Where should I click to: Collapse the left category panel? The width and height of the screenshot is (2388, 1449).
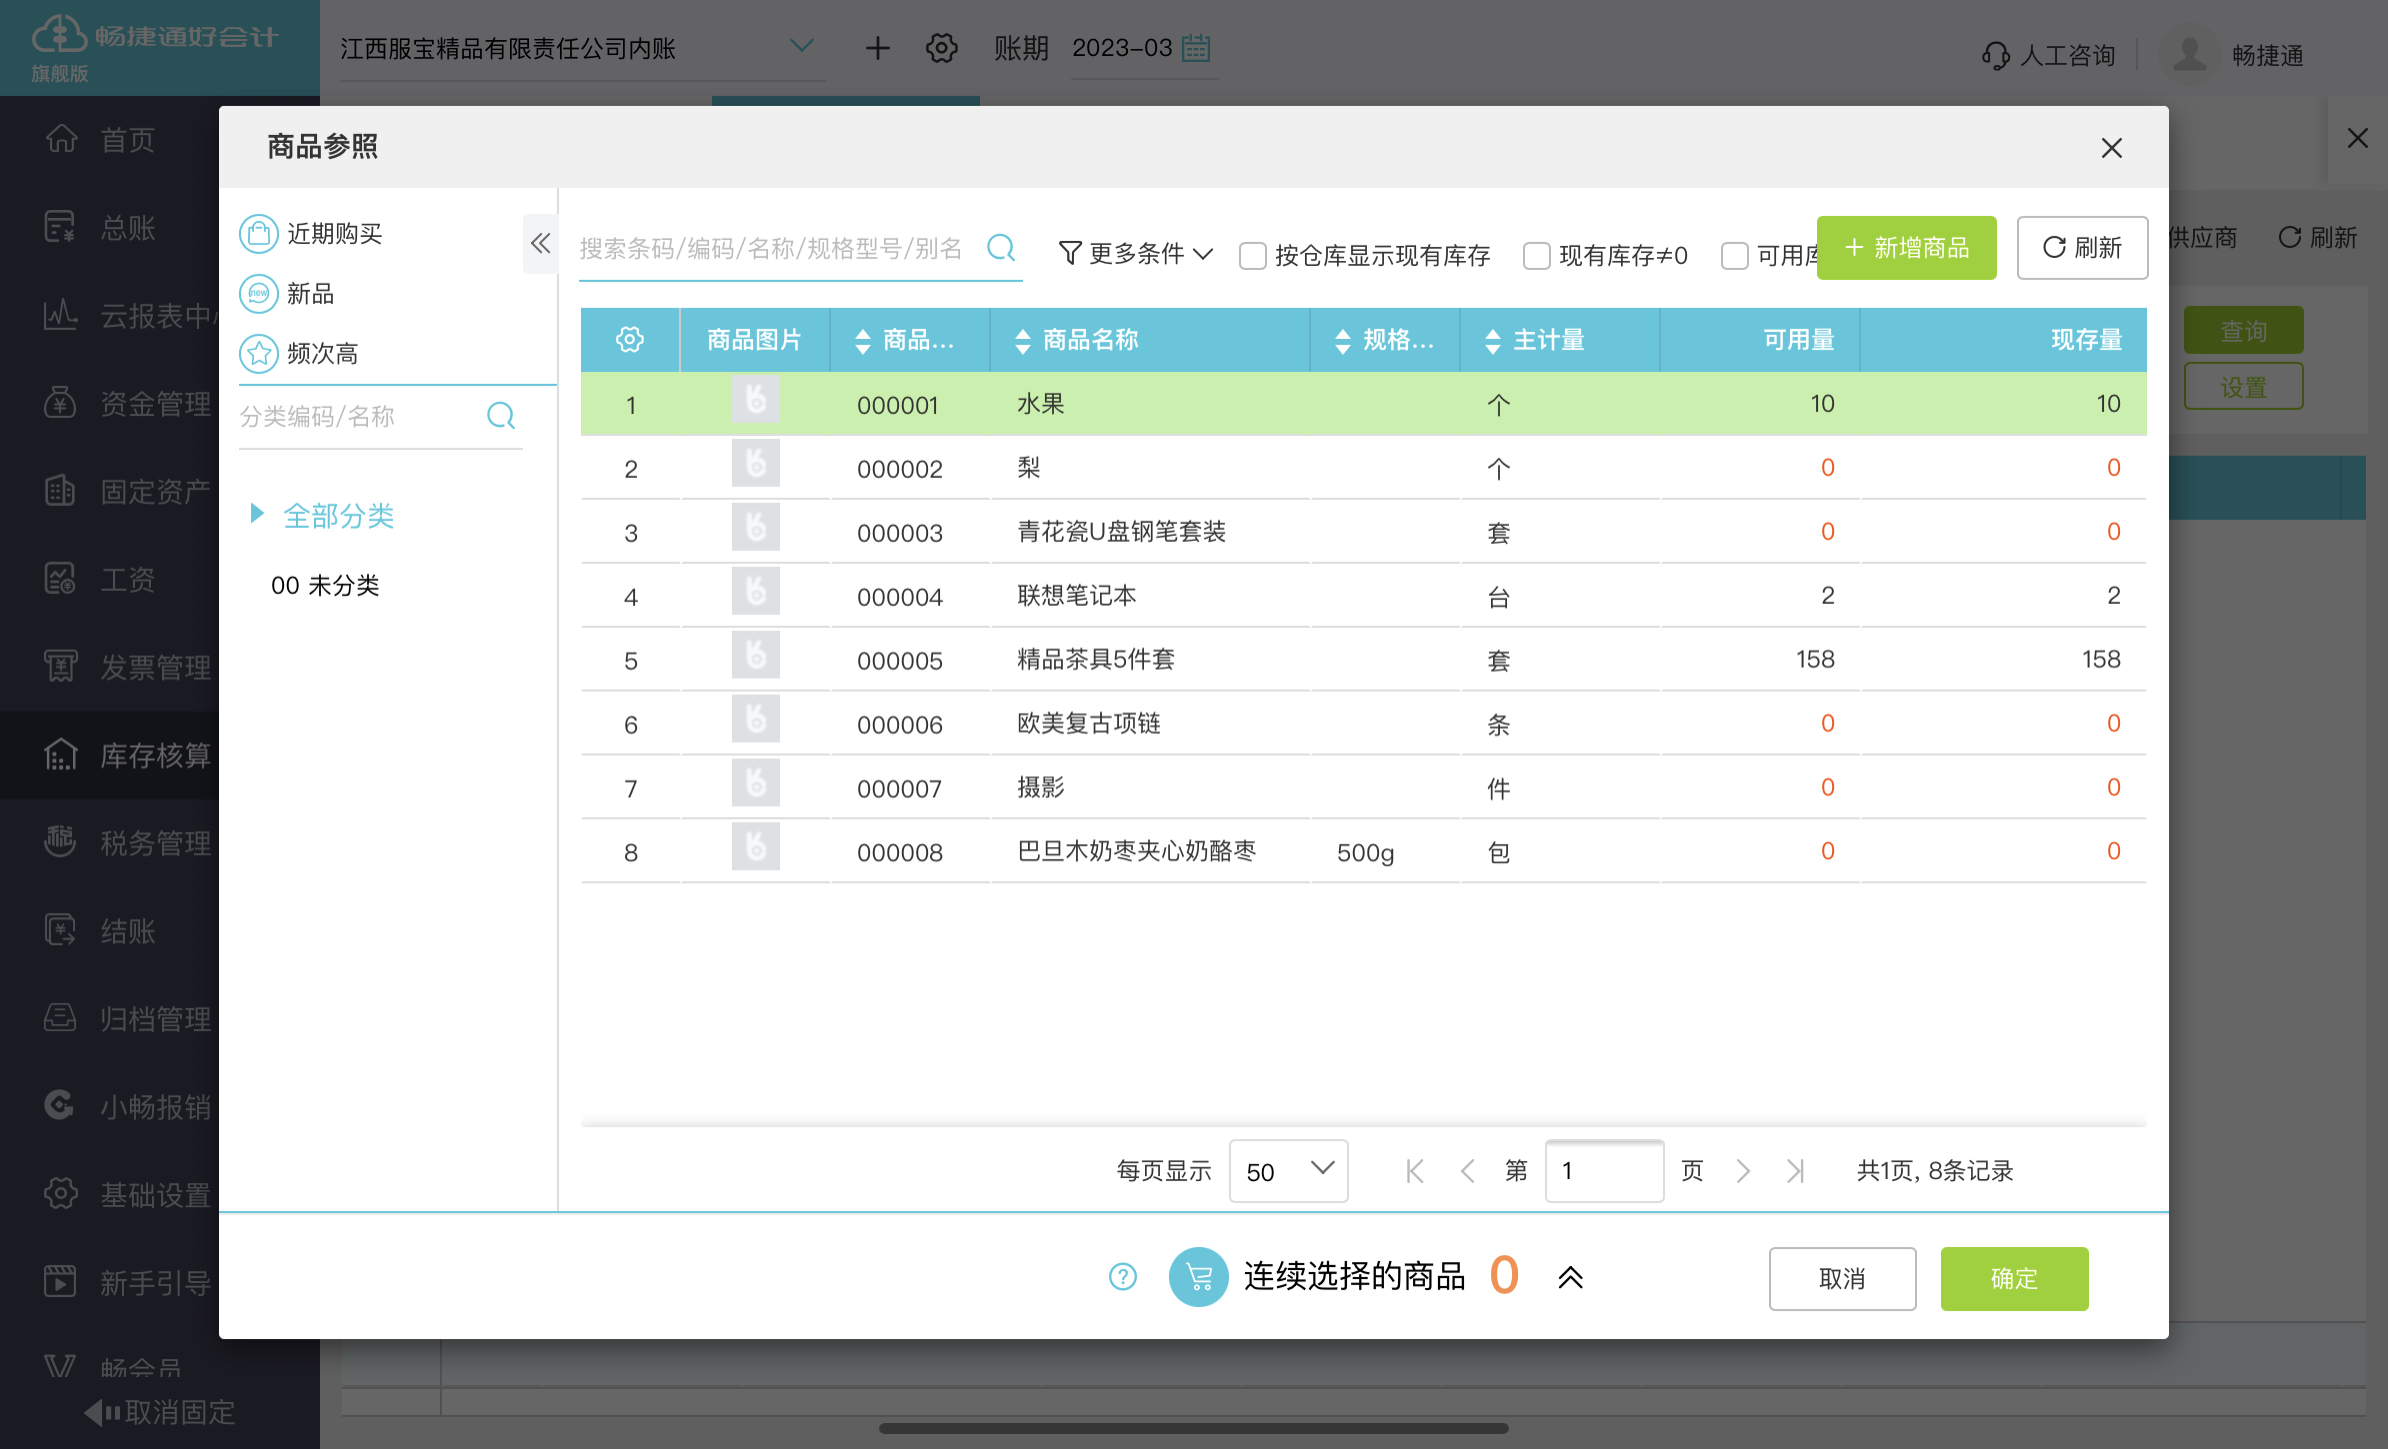(x=537, y=244)
